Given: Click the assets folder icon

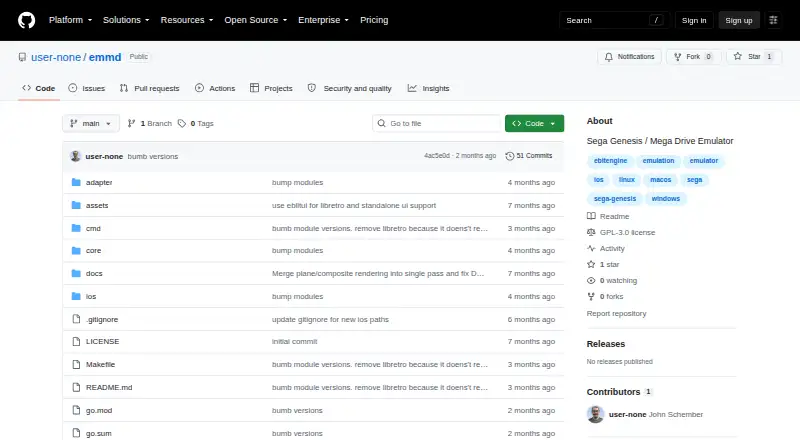Looking at the screenshot, I should [76, 205].
